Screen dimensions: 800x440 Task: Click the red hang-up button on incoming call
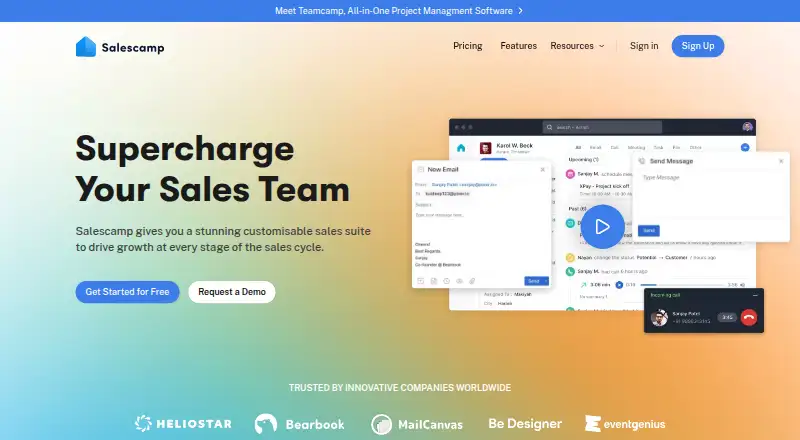tap(749, 317)
